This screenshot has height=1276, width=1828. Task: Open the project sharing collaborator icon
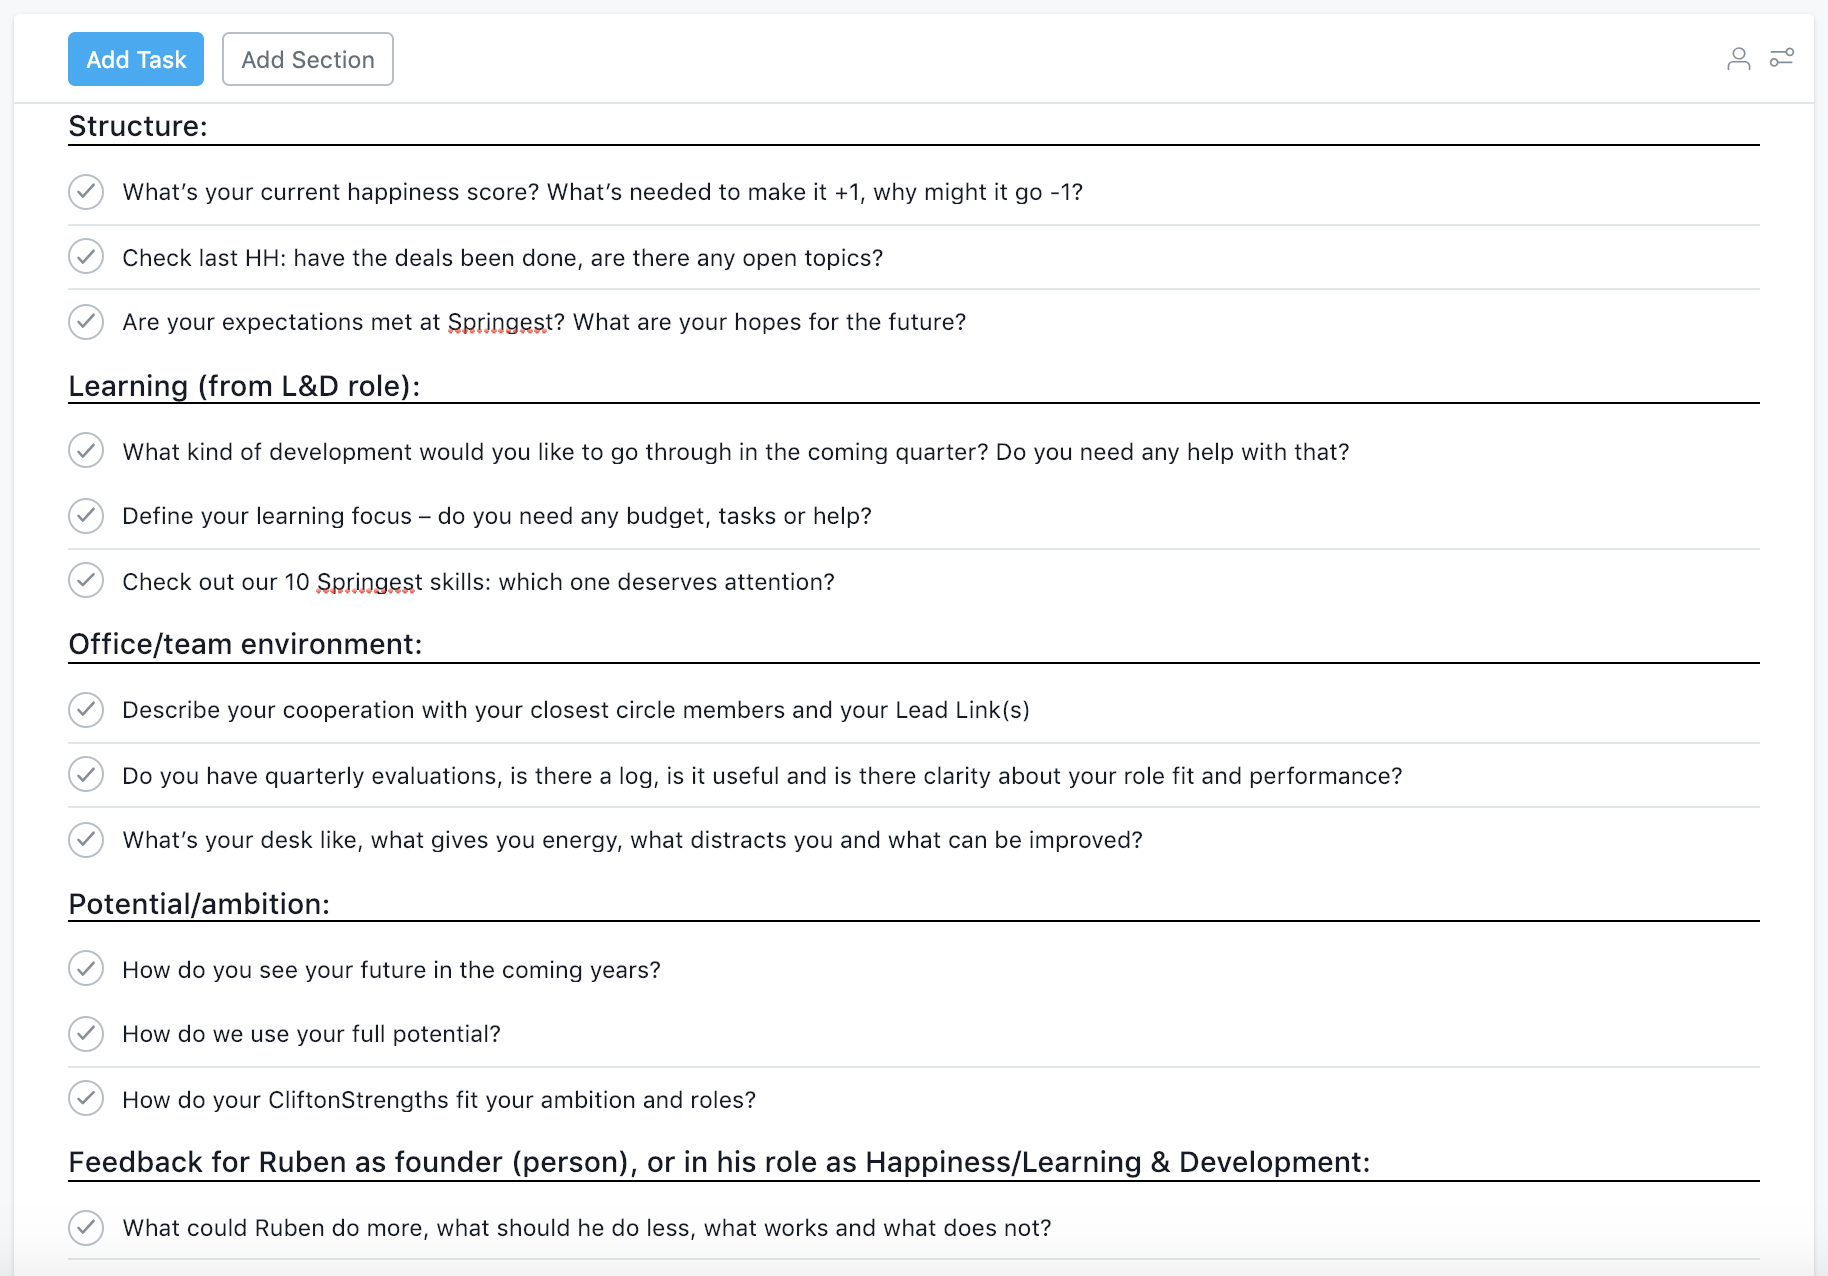pyautogui.click(x=1739, y=58)
